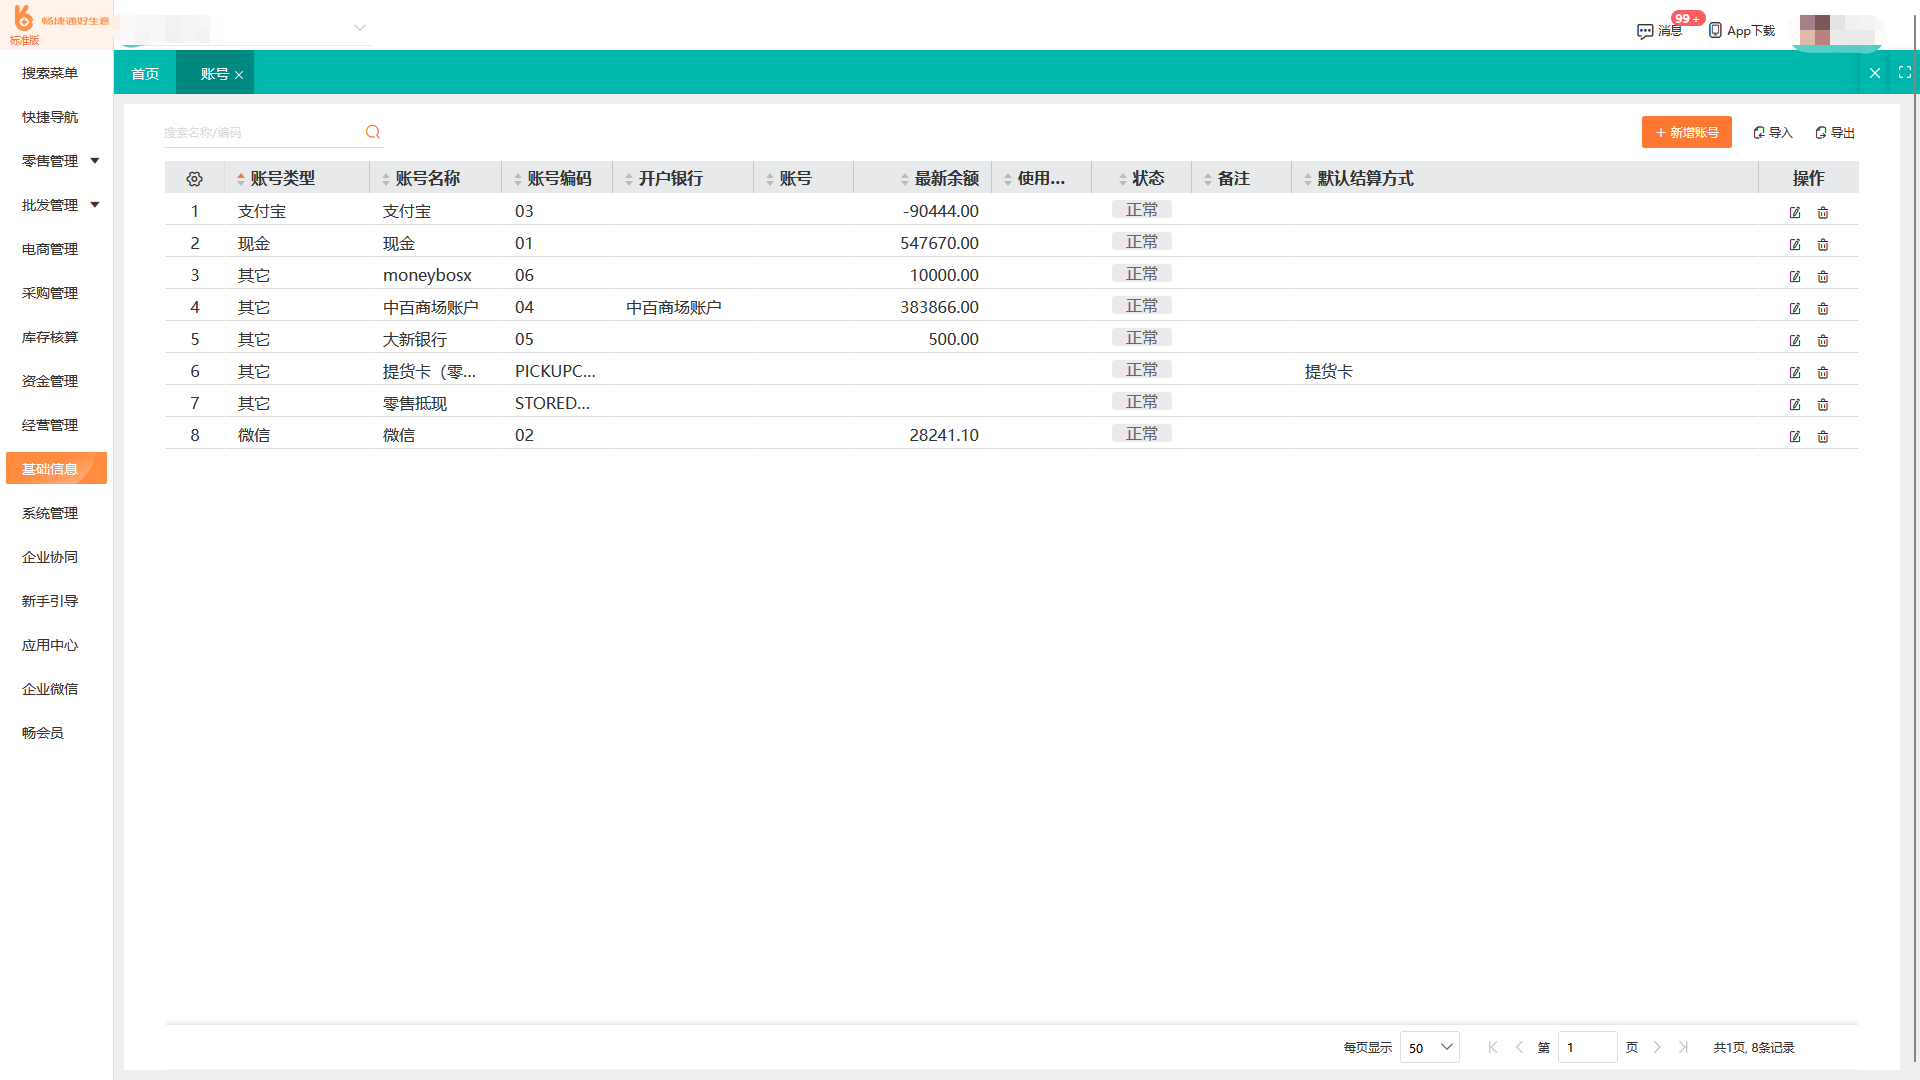Click 资金管理 sidebar menu item
The height and width of the screenshot is (1080, 1920).
[x=51, y=380]
